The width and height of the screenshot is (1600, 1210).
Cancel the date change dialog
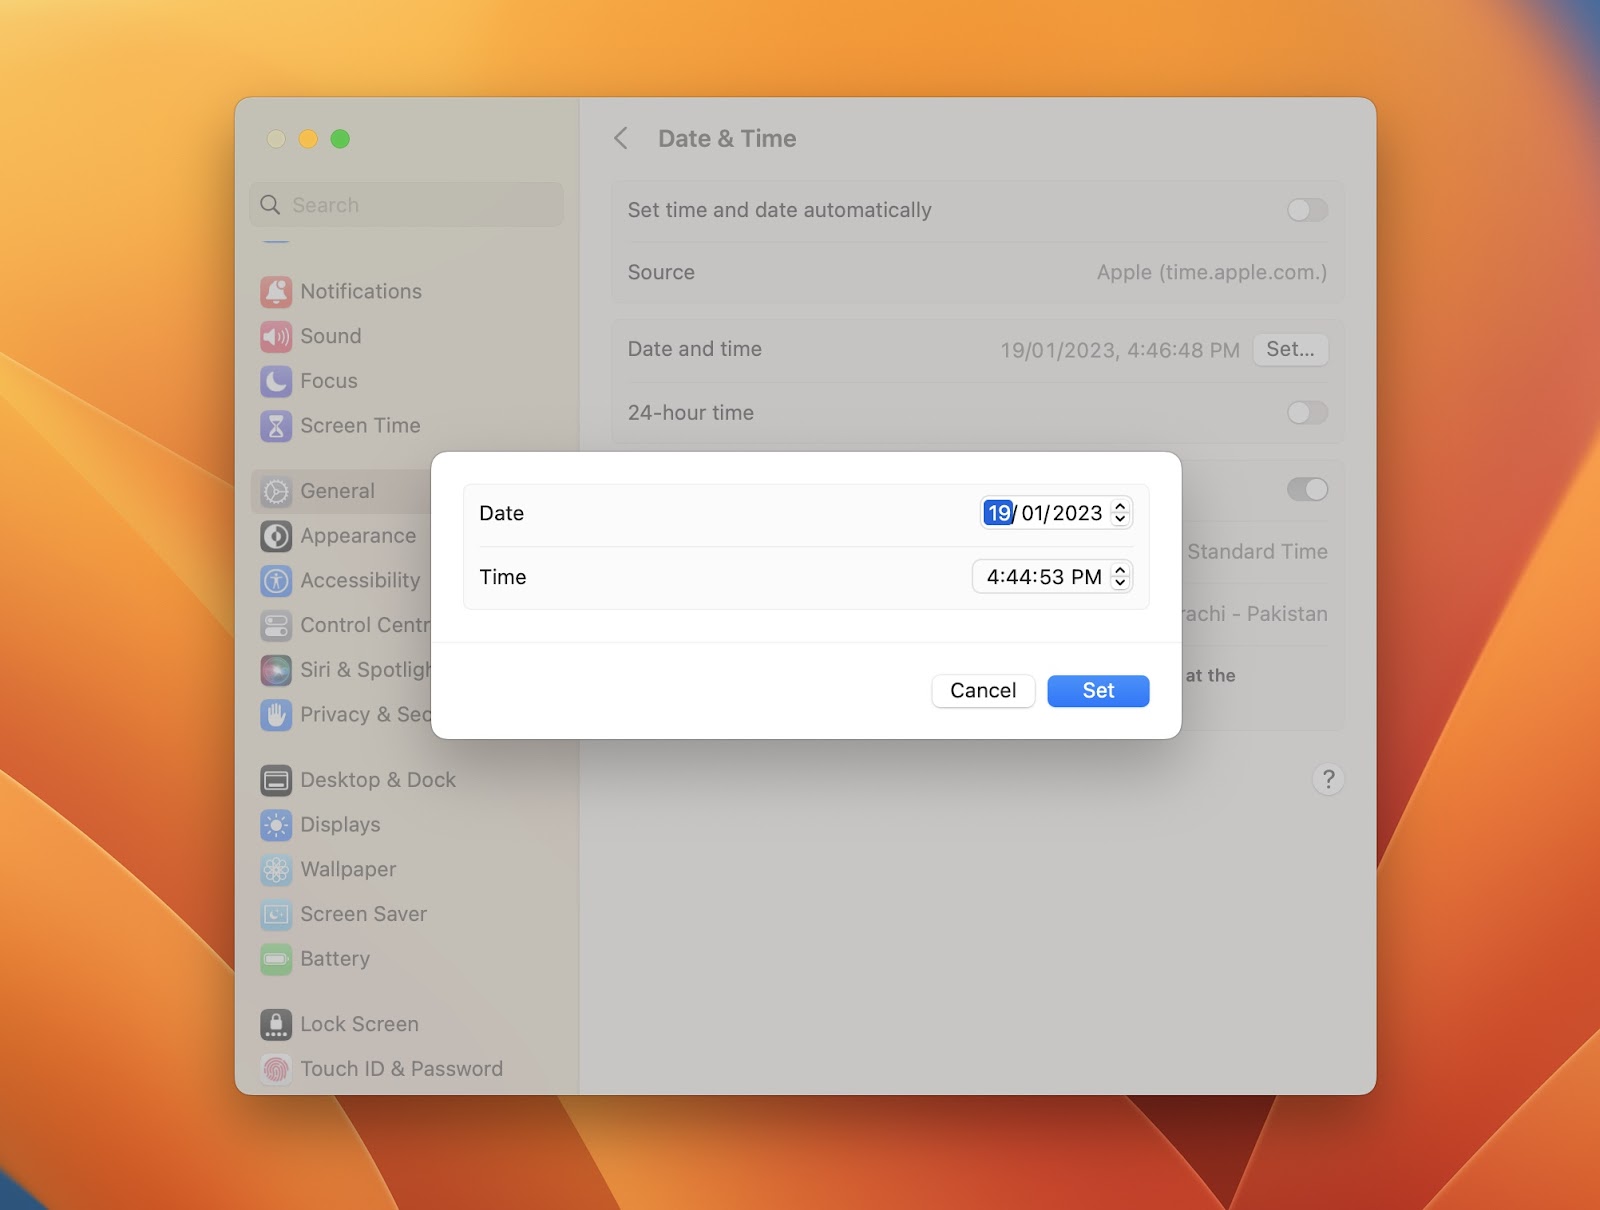click(982, 690)
